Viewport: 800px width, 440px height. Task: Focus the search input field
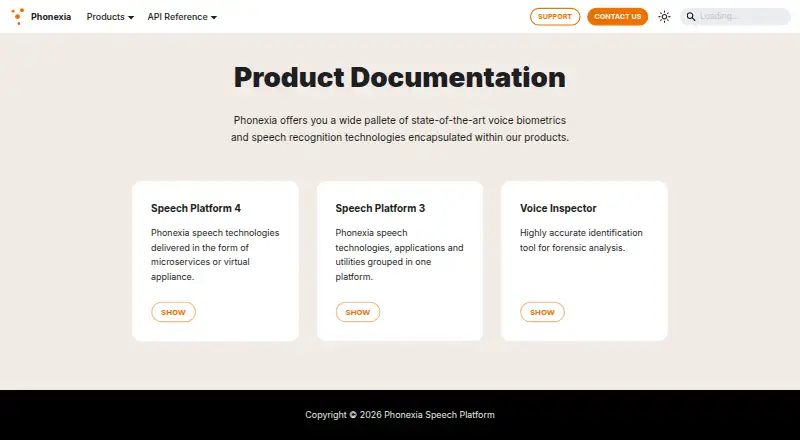(735, 16)
